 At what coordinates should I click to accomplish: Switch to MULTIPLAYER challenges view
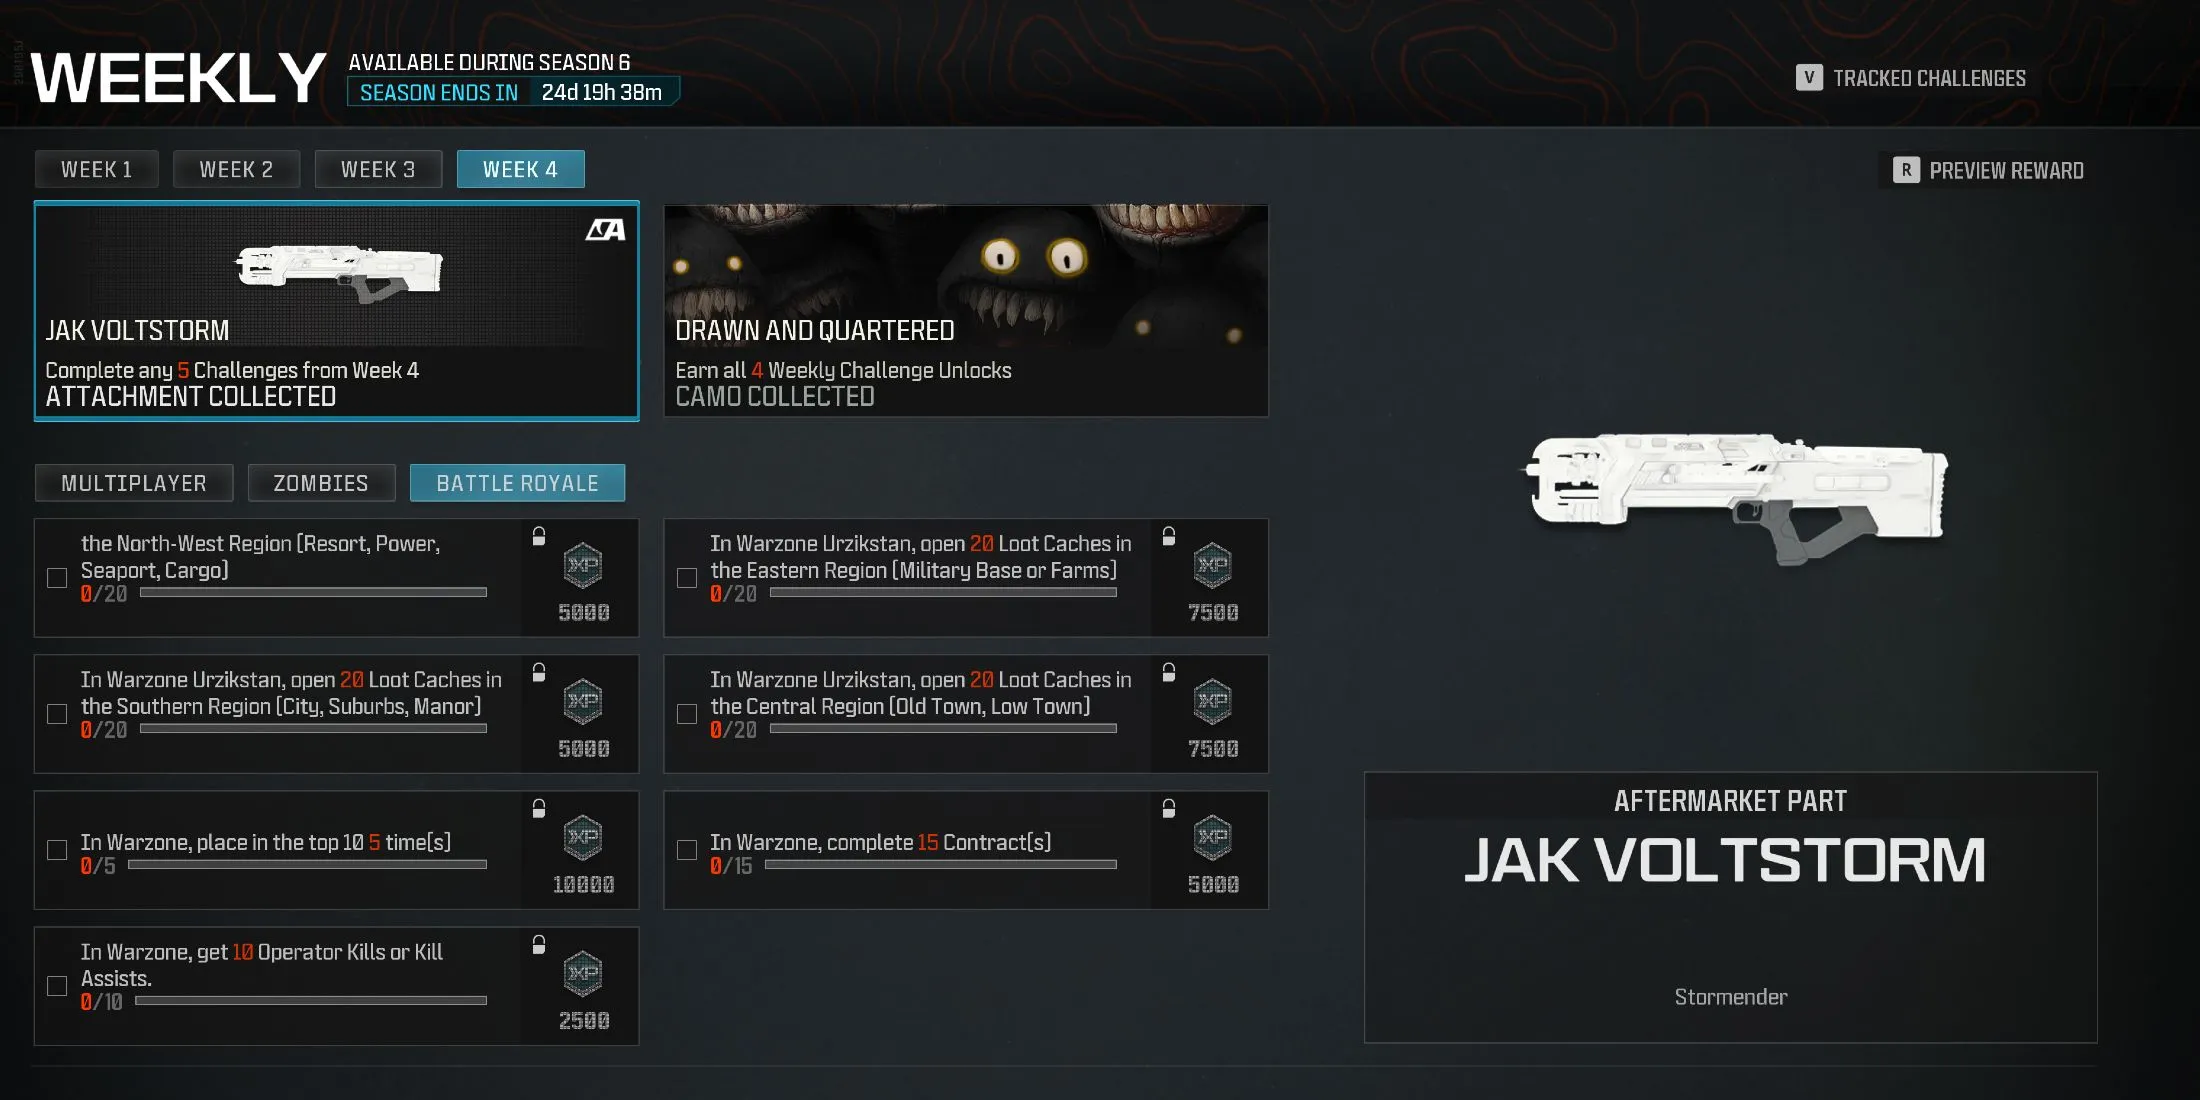133,481
